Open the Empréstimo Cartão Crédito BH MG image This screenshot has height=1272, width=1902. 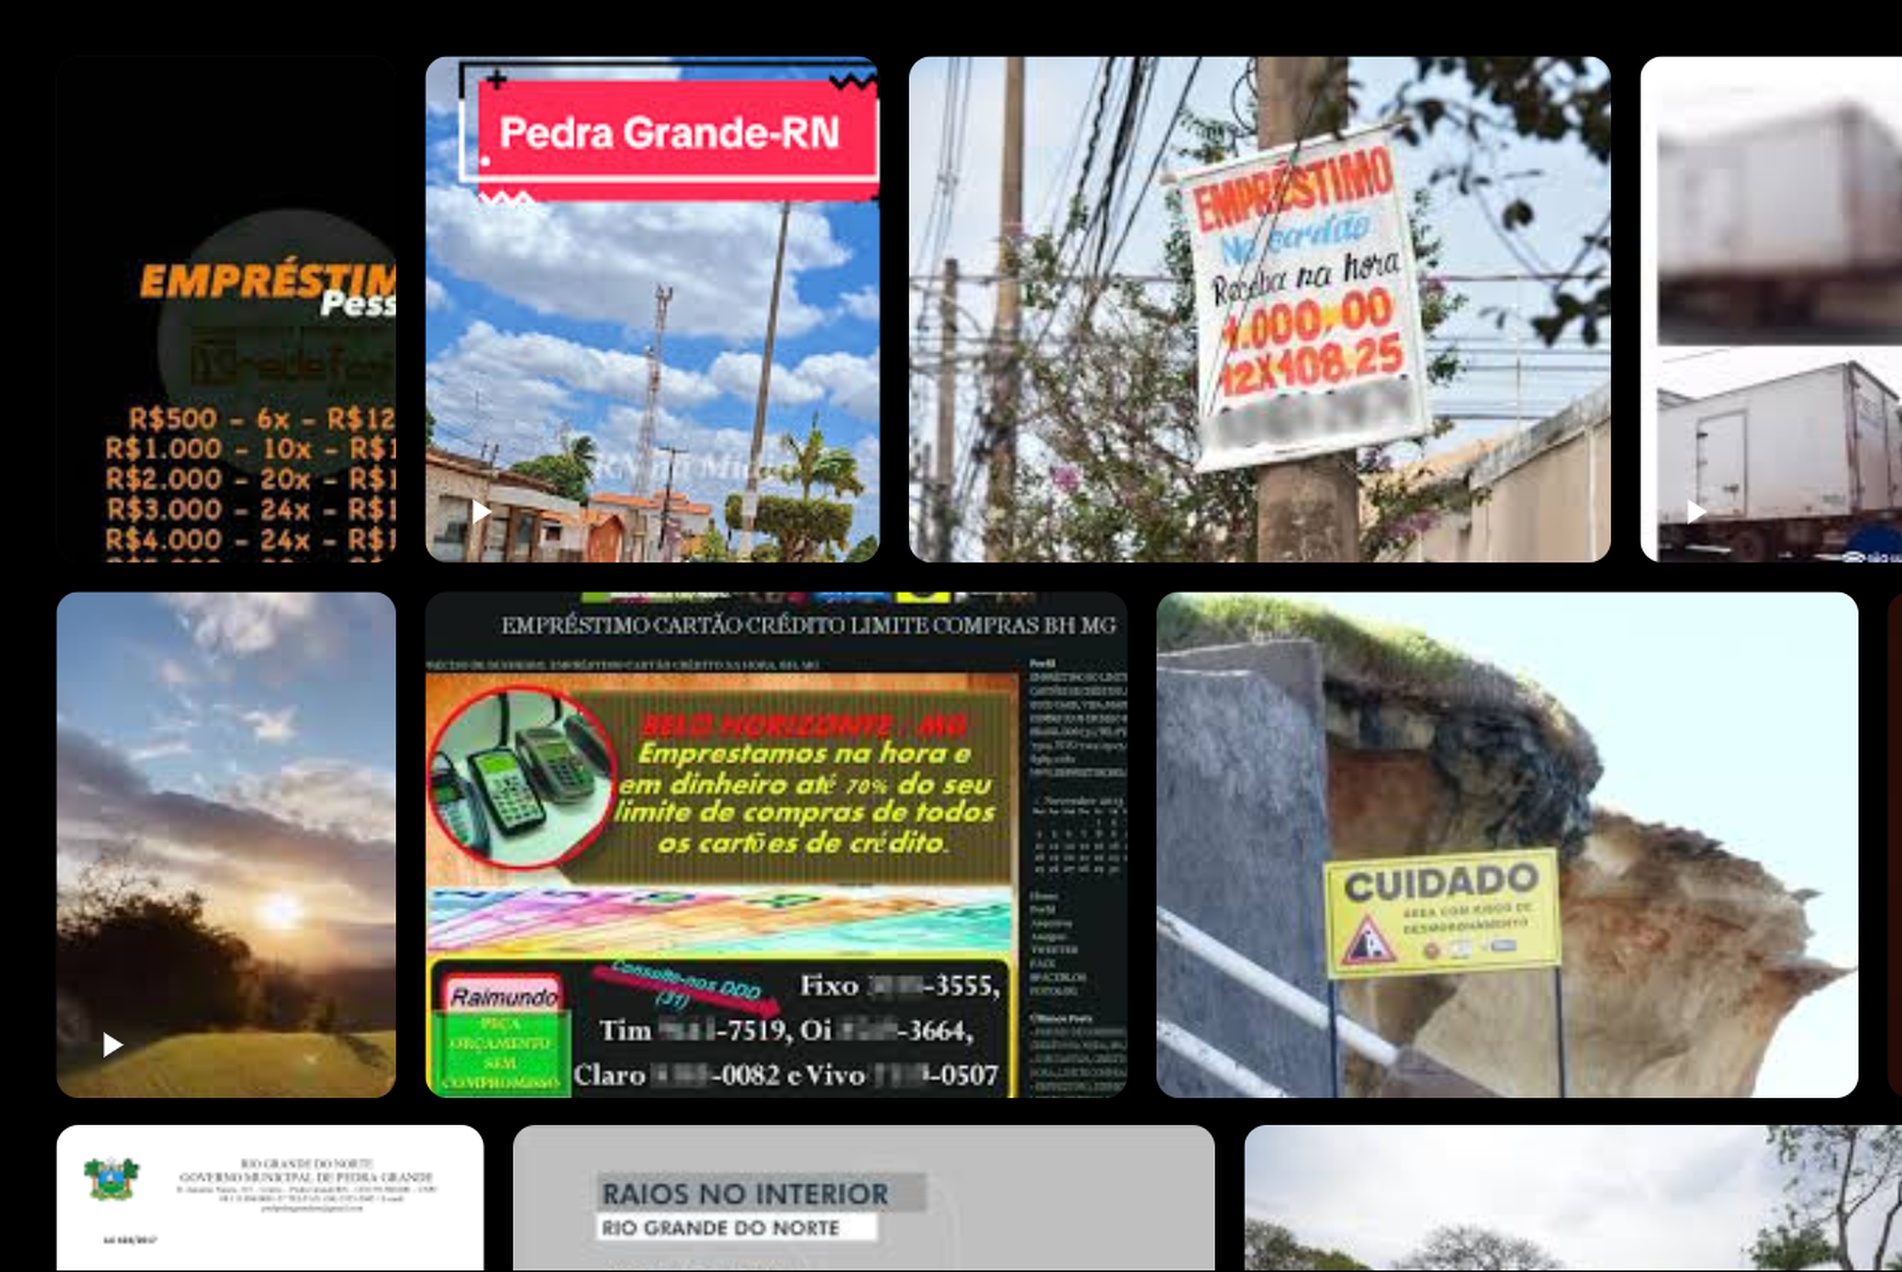coord(776,845)
